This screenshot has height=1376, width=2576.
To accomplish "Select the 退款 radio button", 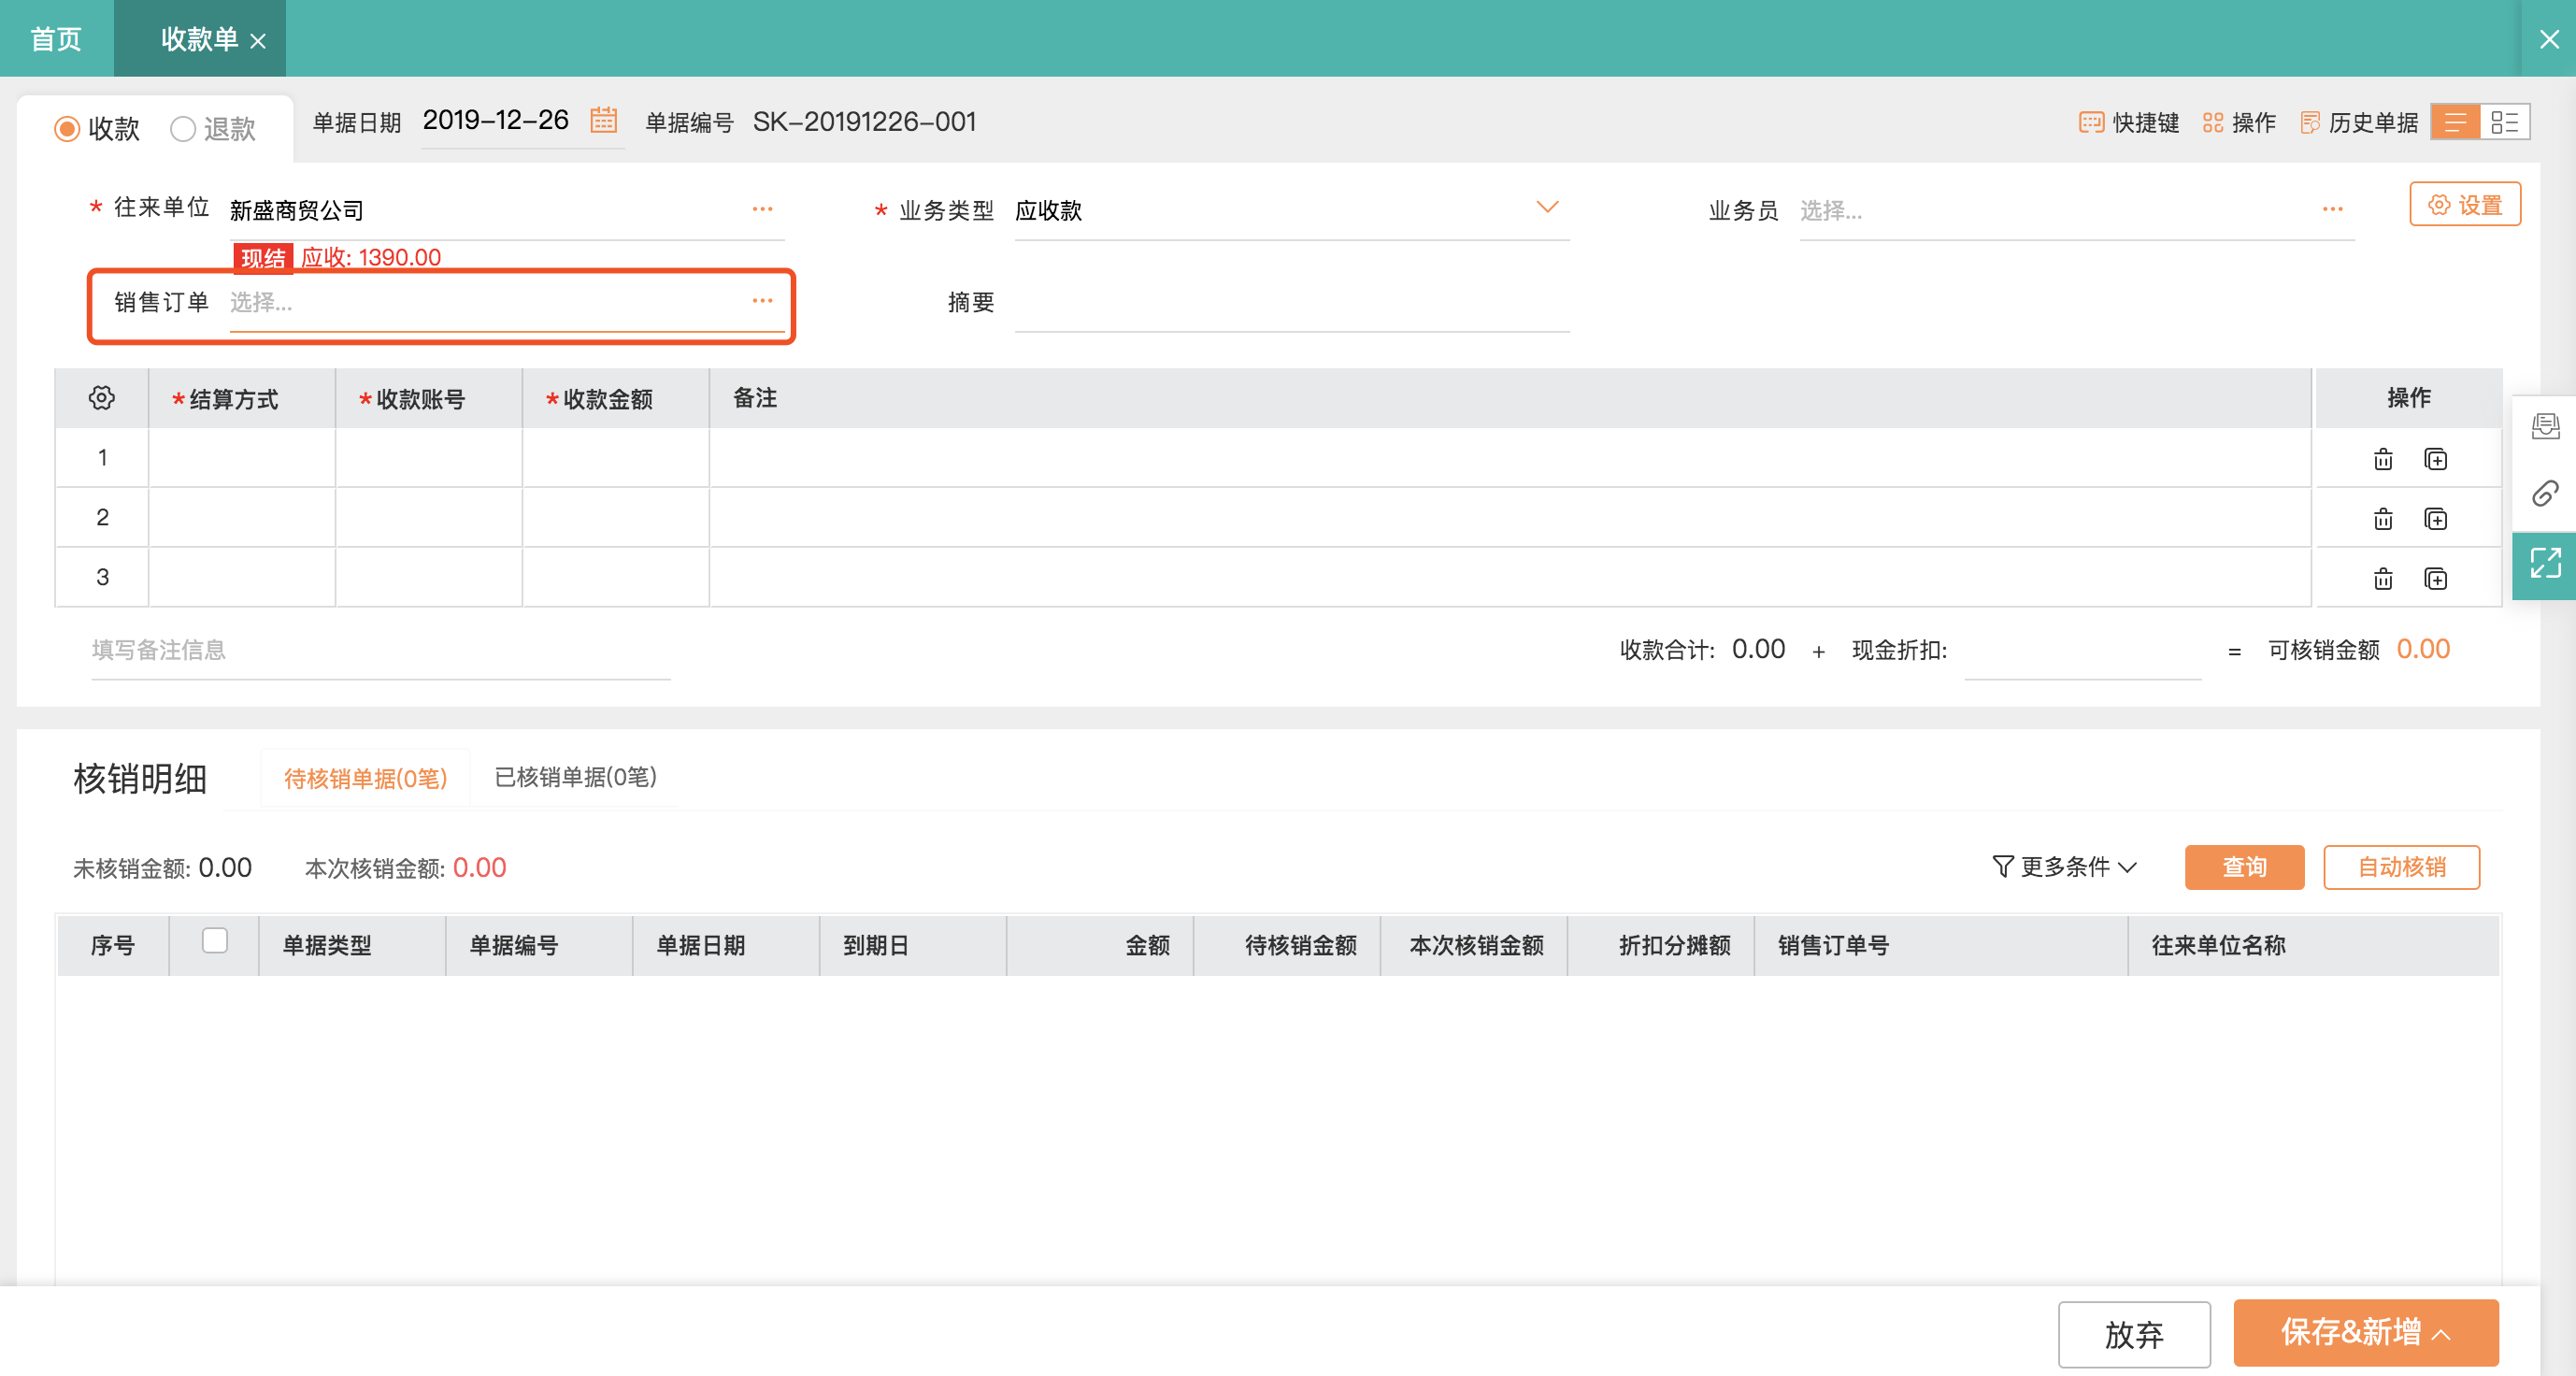I will pos(186,122).
